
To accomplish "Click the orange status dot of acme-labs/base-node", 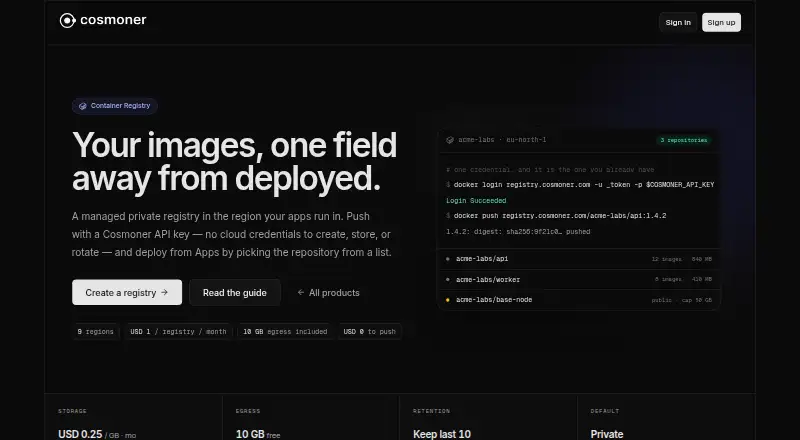I will 448,300.
